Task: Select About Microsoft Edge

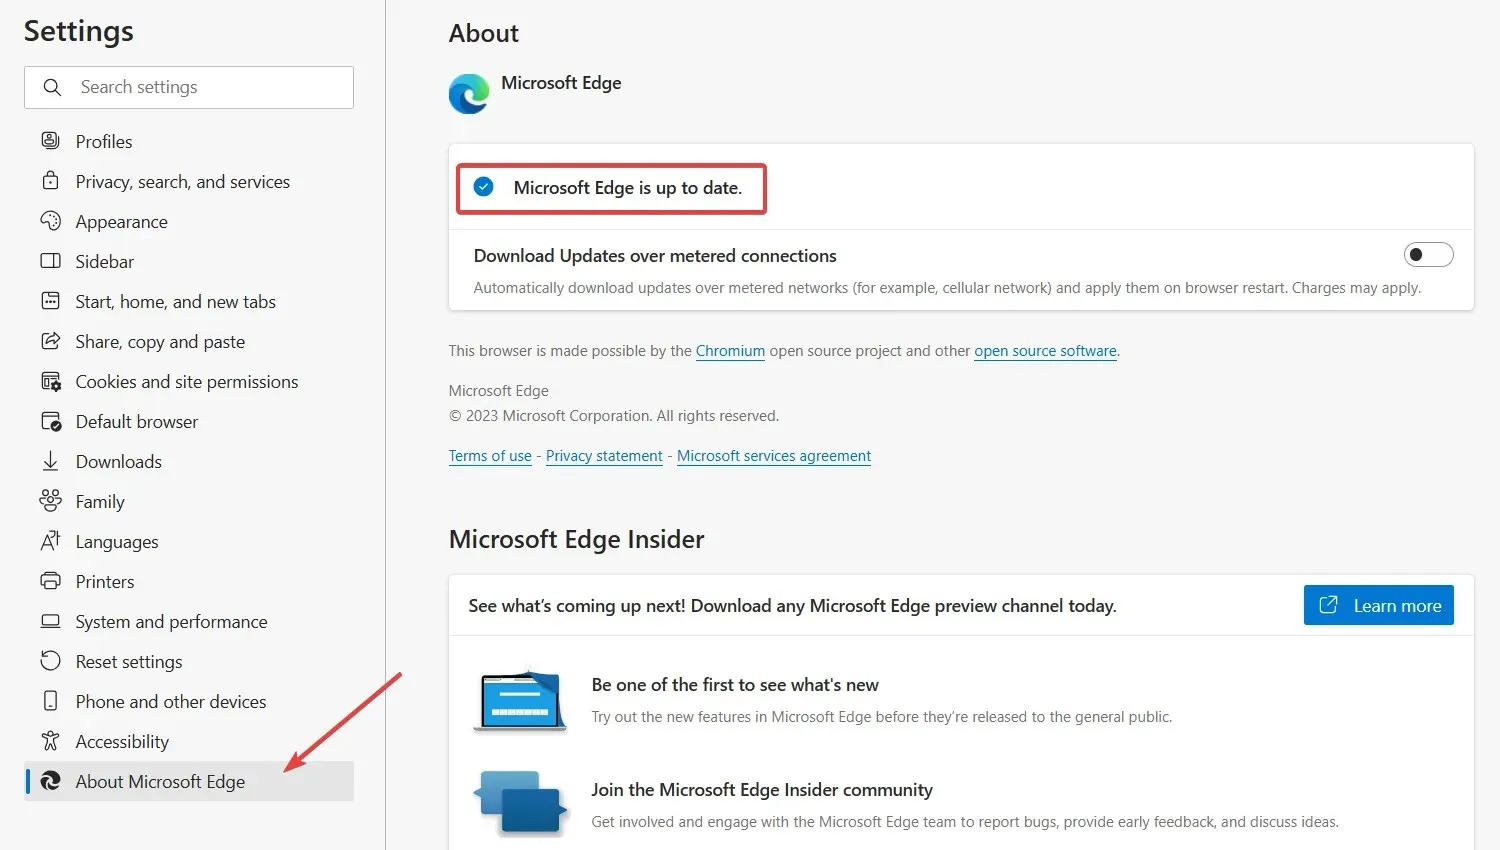Action: (x=189, y=781)
